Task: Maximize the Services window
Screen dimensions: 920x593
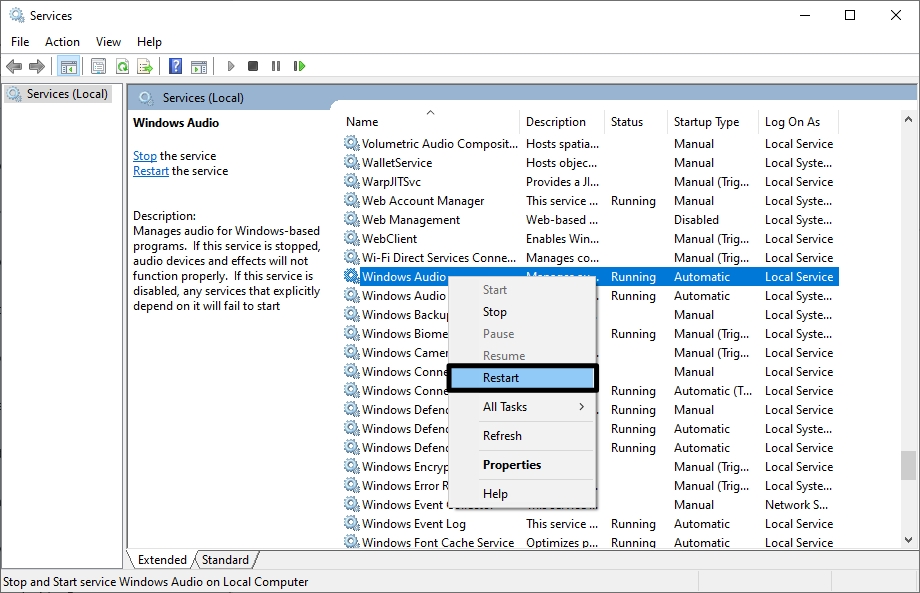Action: pyautogui.click(x=850, y=15)
